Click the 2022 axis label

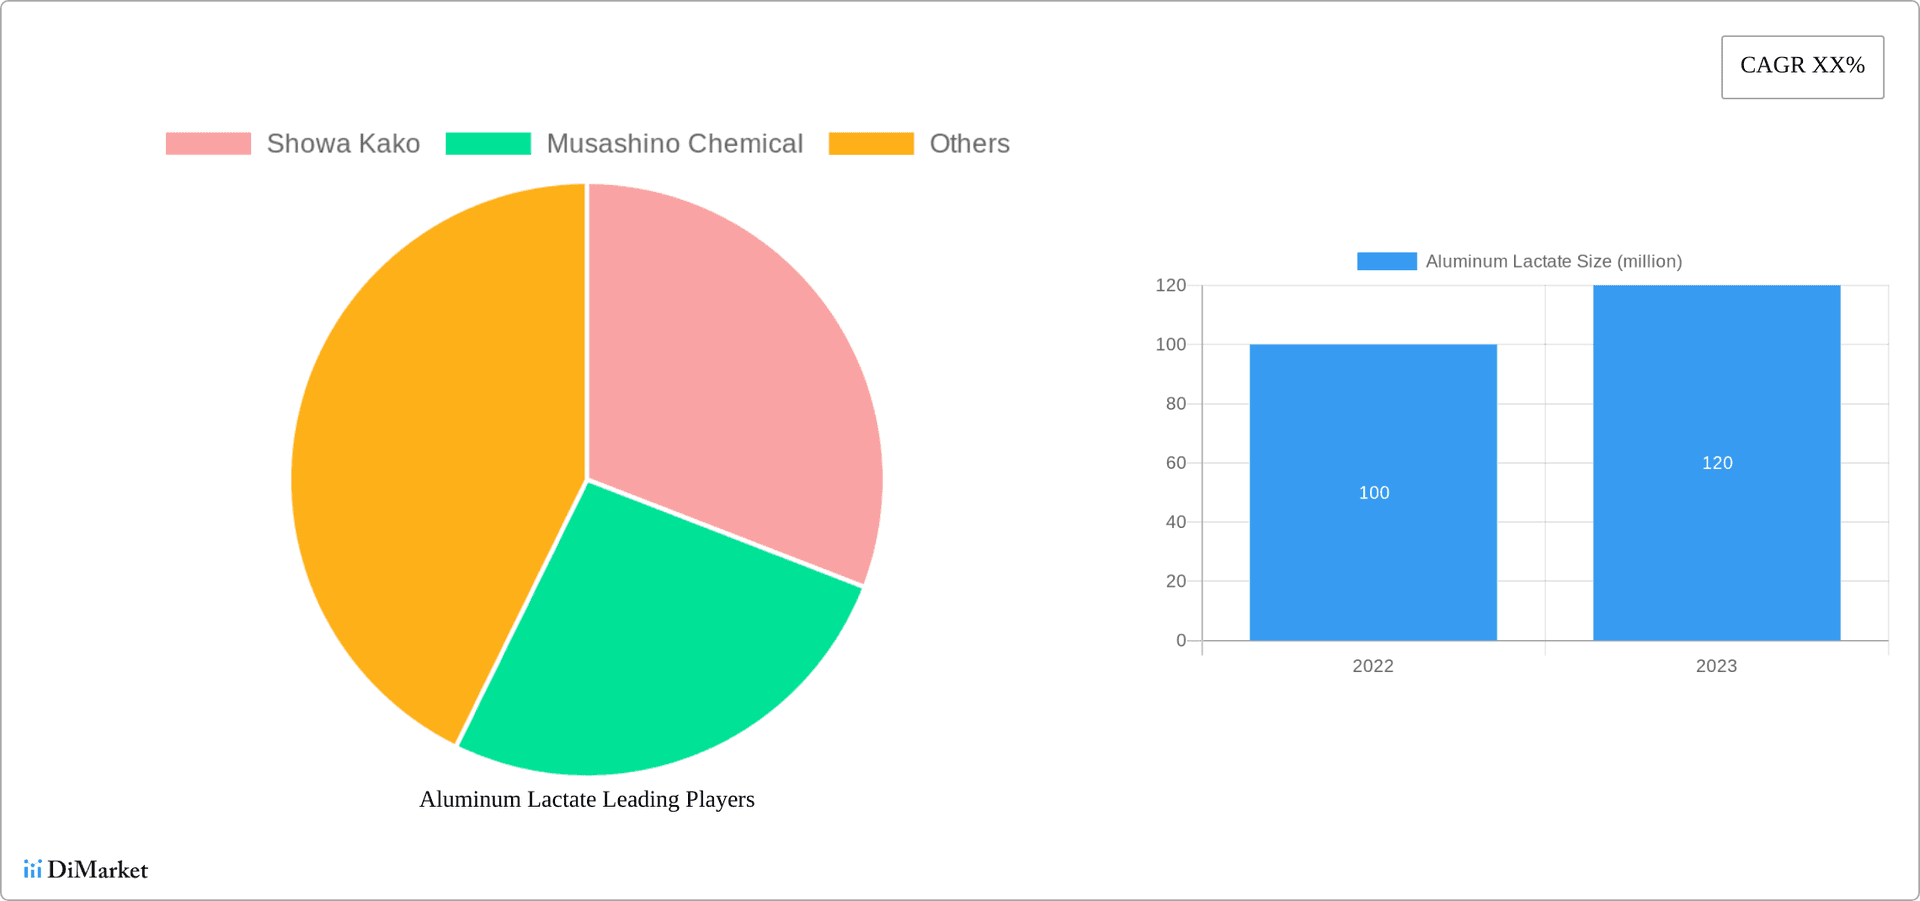[x=1372, y=666]
